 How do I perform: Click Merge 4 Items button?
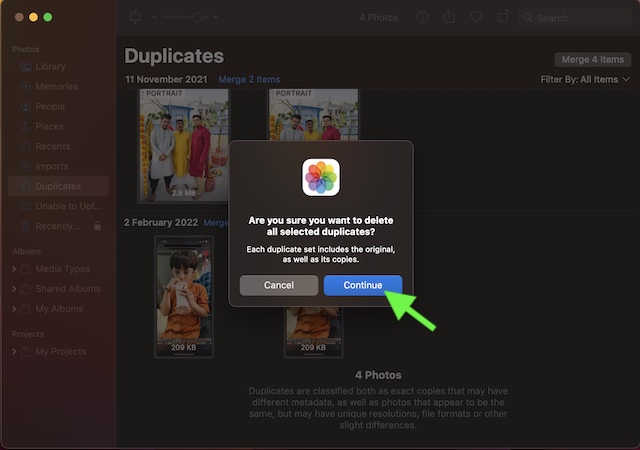593,60
